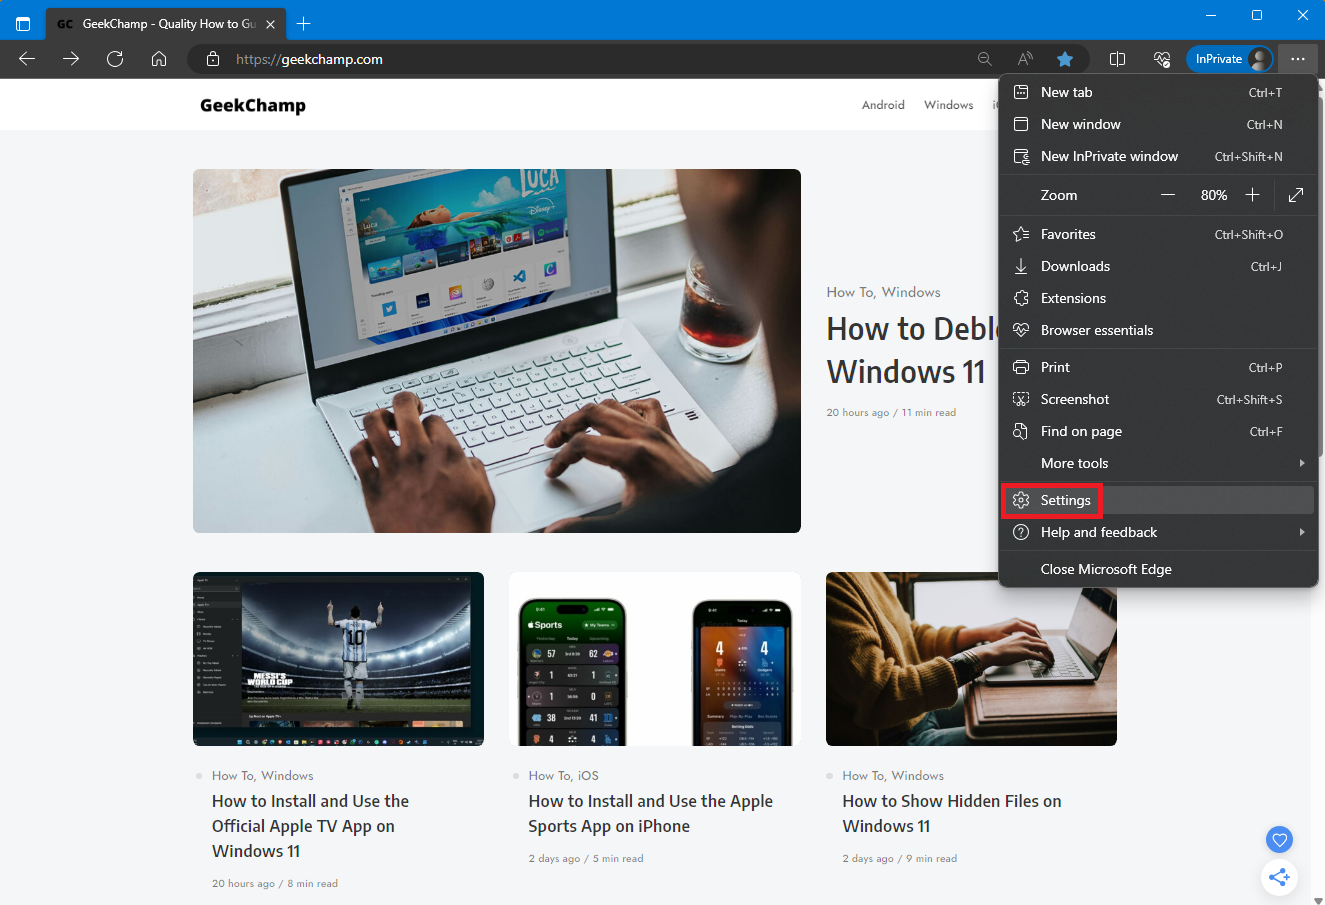The width and height of the screenshot is (1325, 905).
Task: Select Settings from the menu
Action: click(x=1065, y=500)
